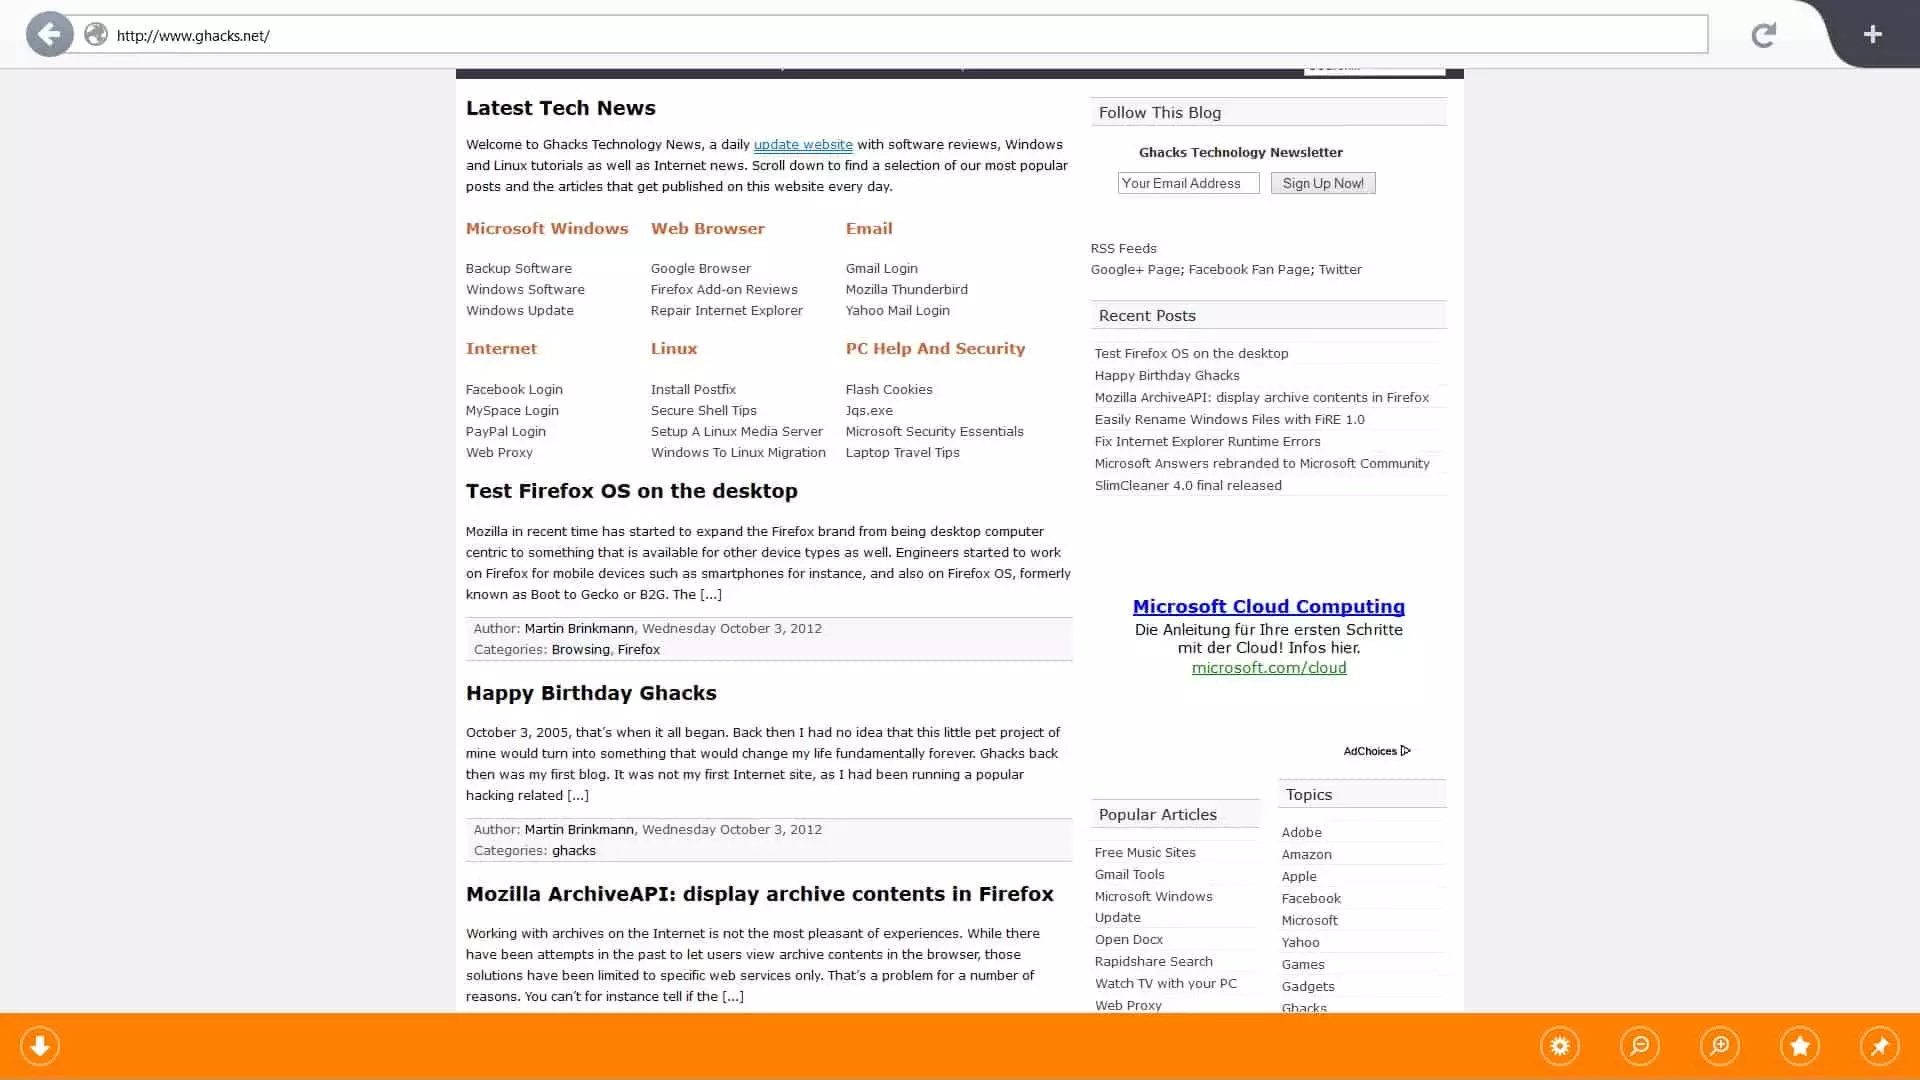Screen dimensions: 1920x1080
Task: Click the settings gear icon in taskbar
Action: tap(1560, 1046)
